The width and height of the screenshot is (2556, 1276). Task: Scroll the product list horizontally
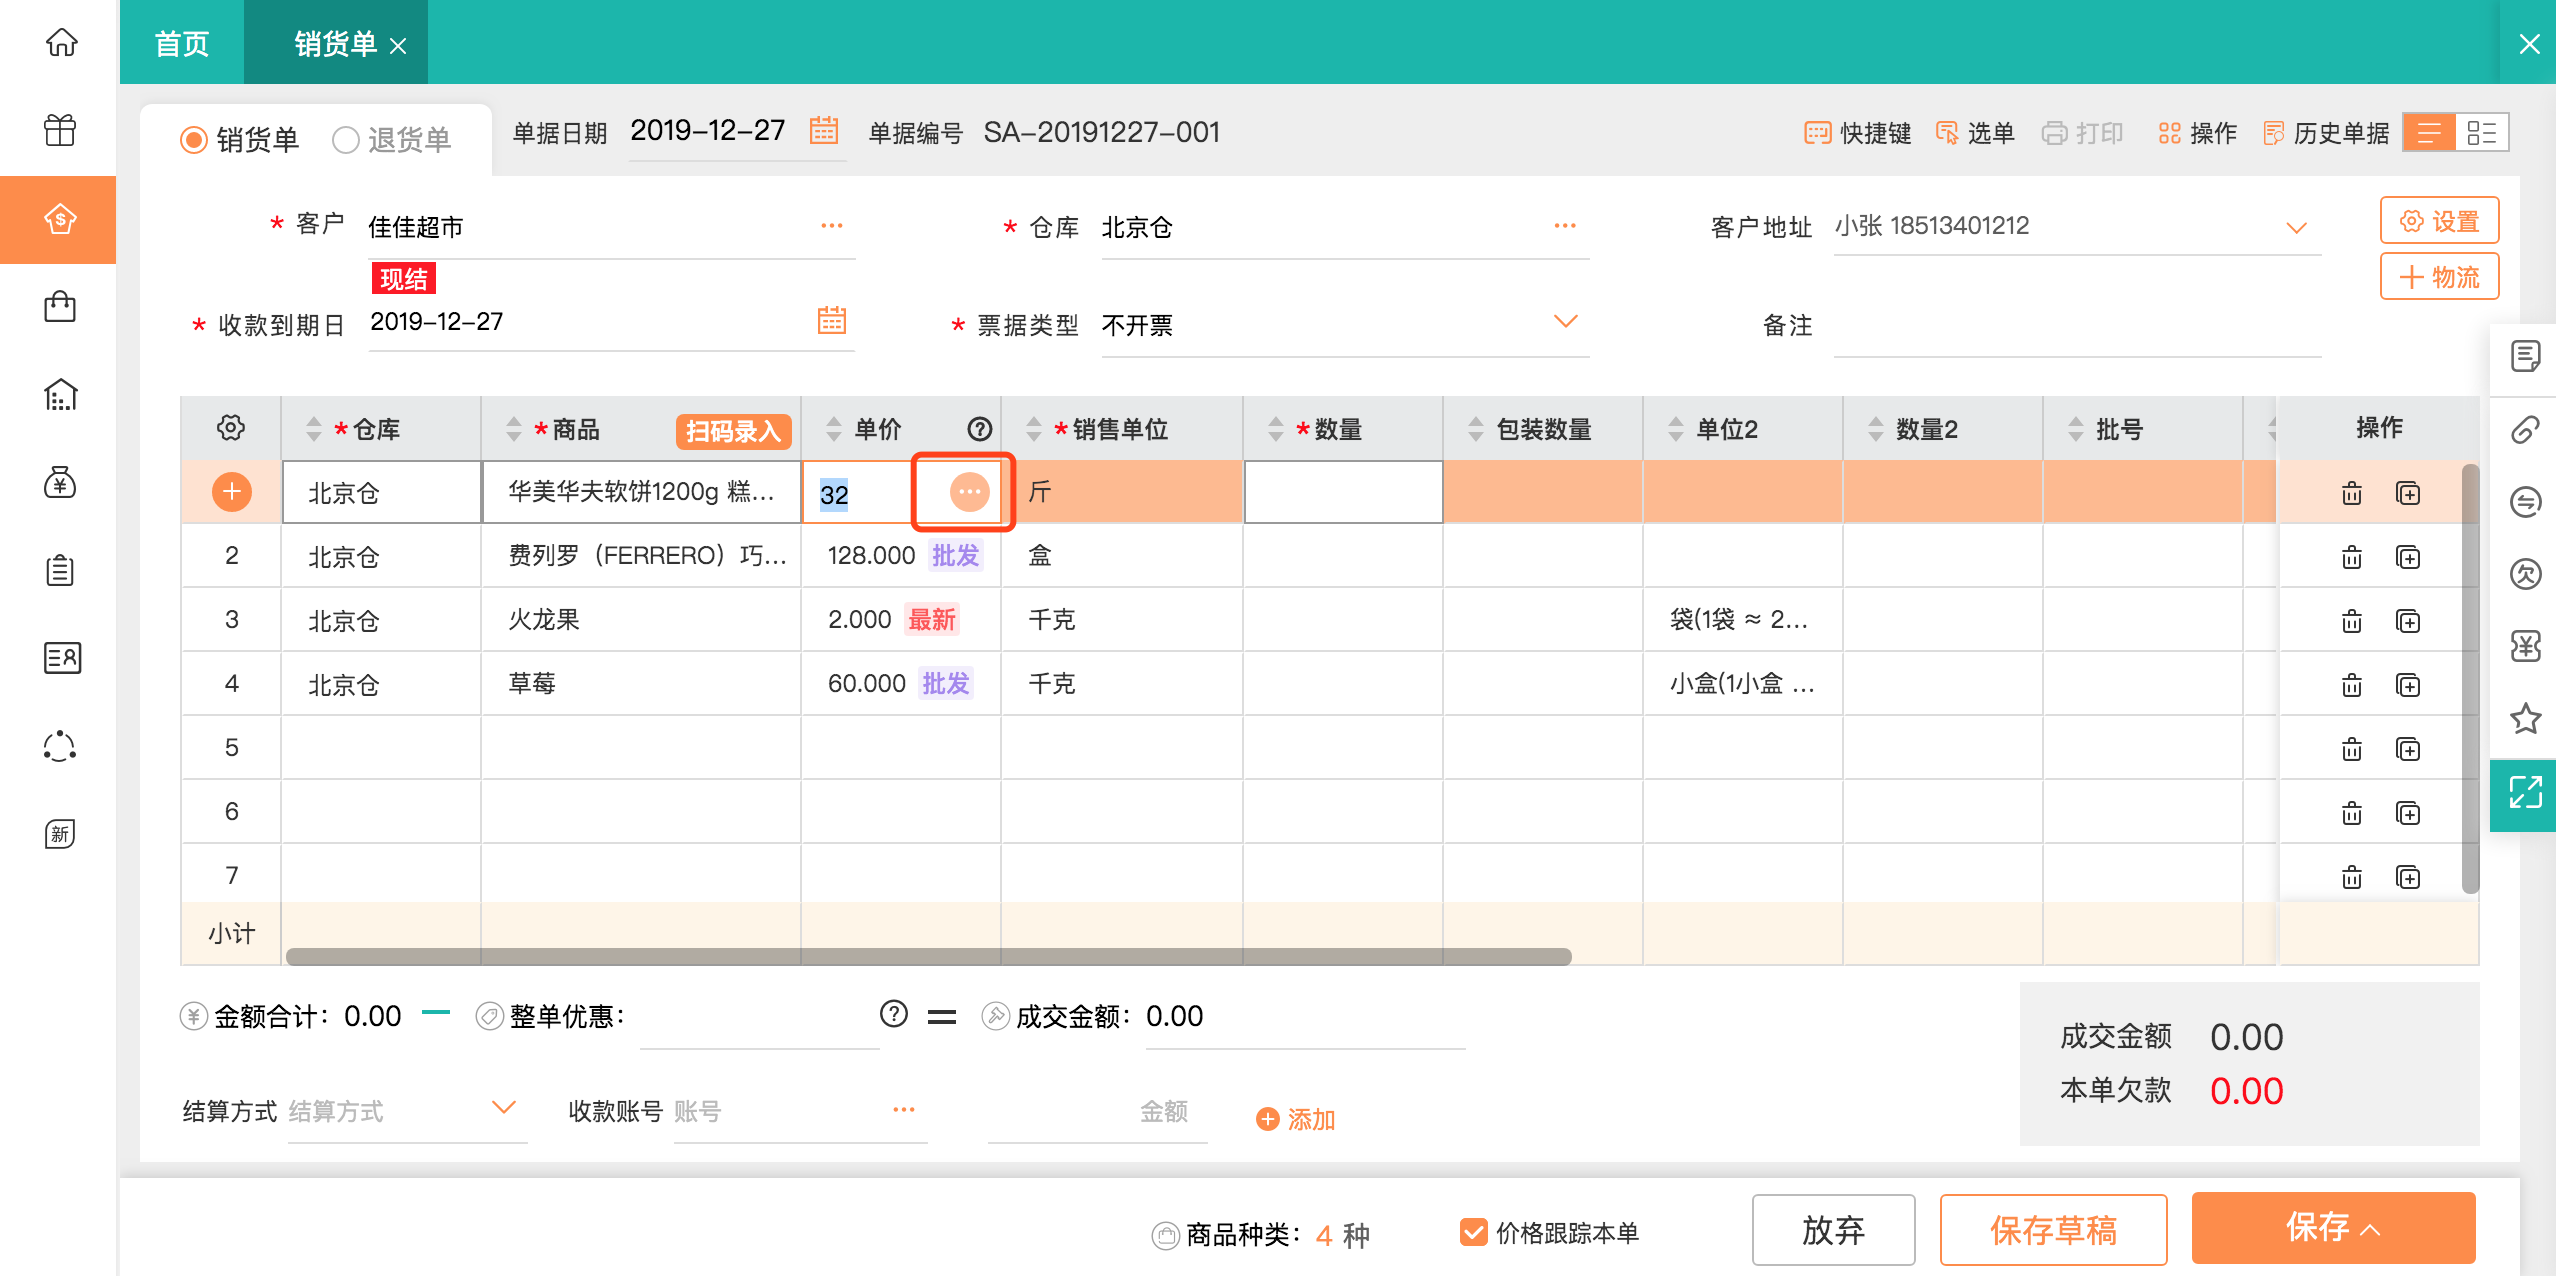pos(862,955)
